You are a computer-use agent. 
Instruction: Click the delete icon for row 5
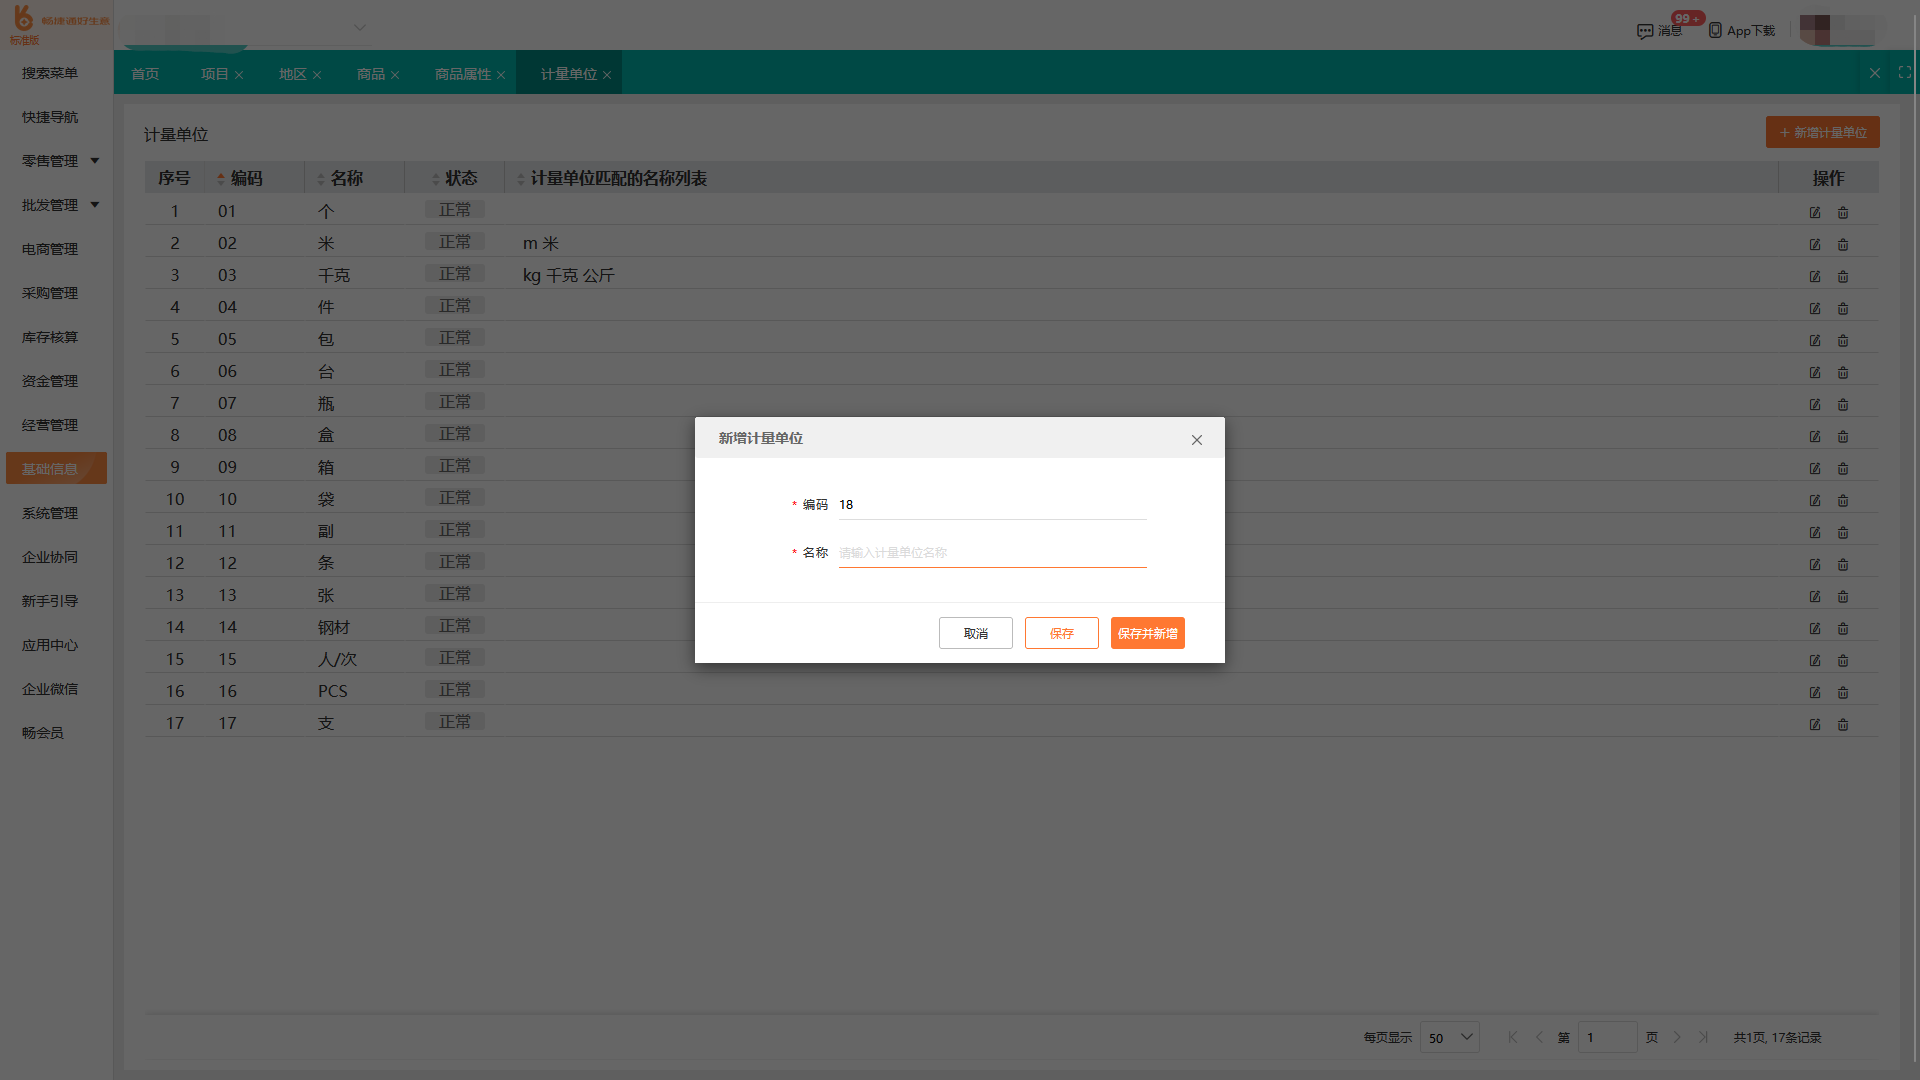coord(1844,340)
